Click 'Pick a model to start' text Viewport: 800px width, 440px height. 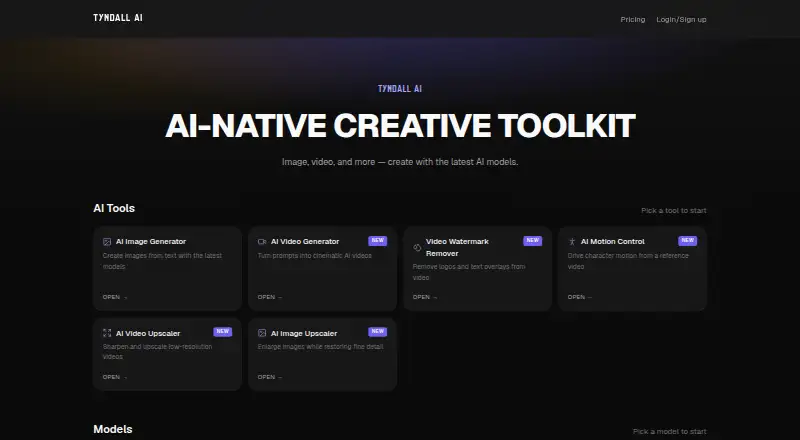[669, 432]
